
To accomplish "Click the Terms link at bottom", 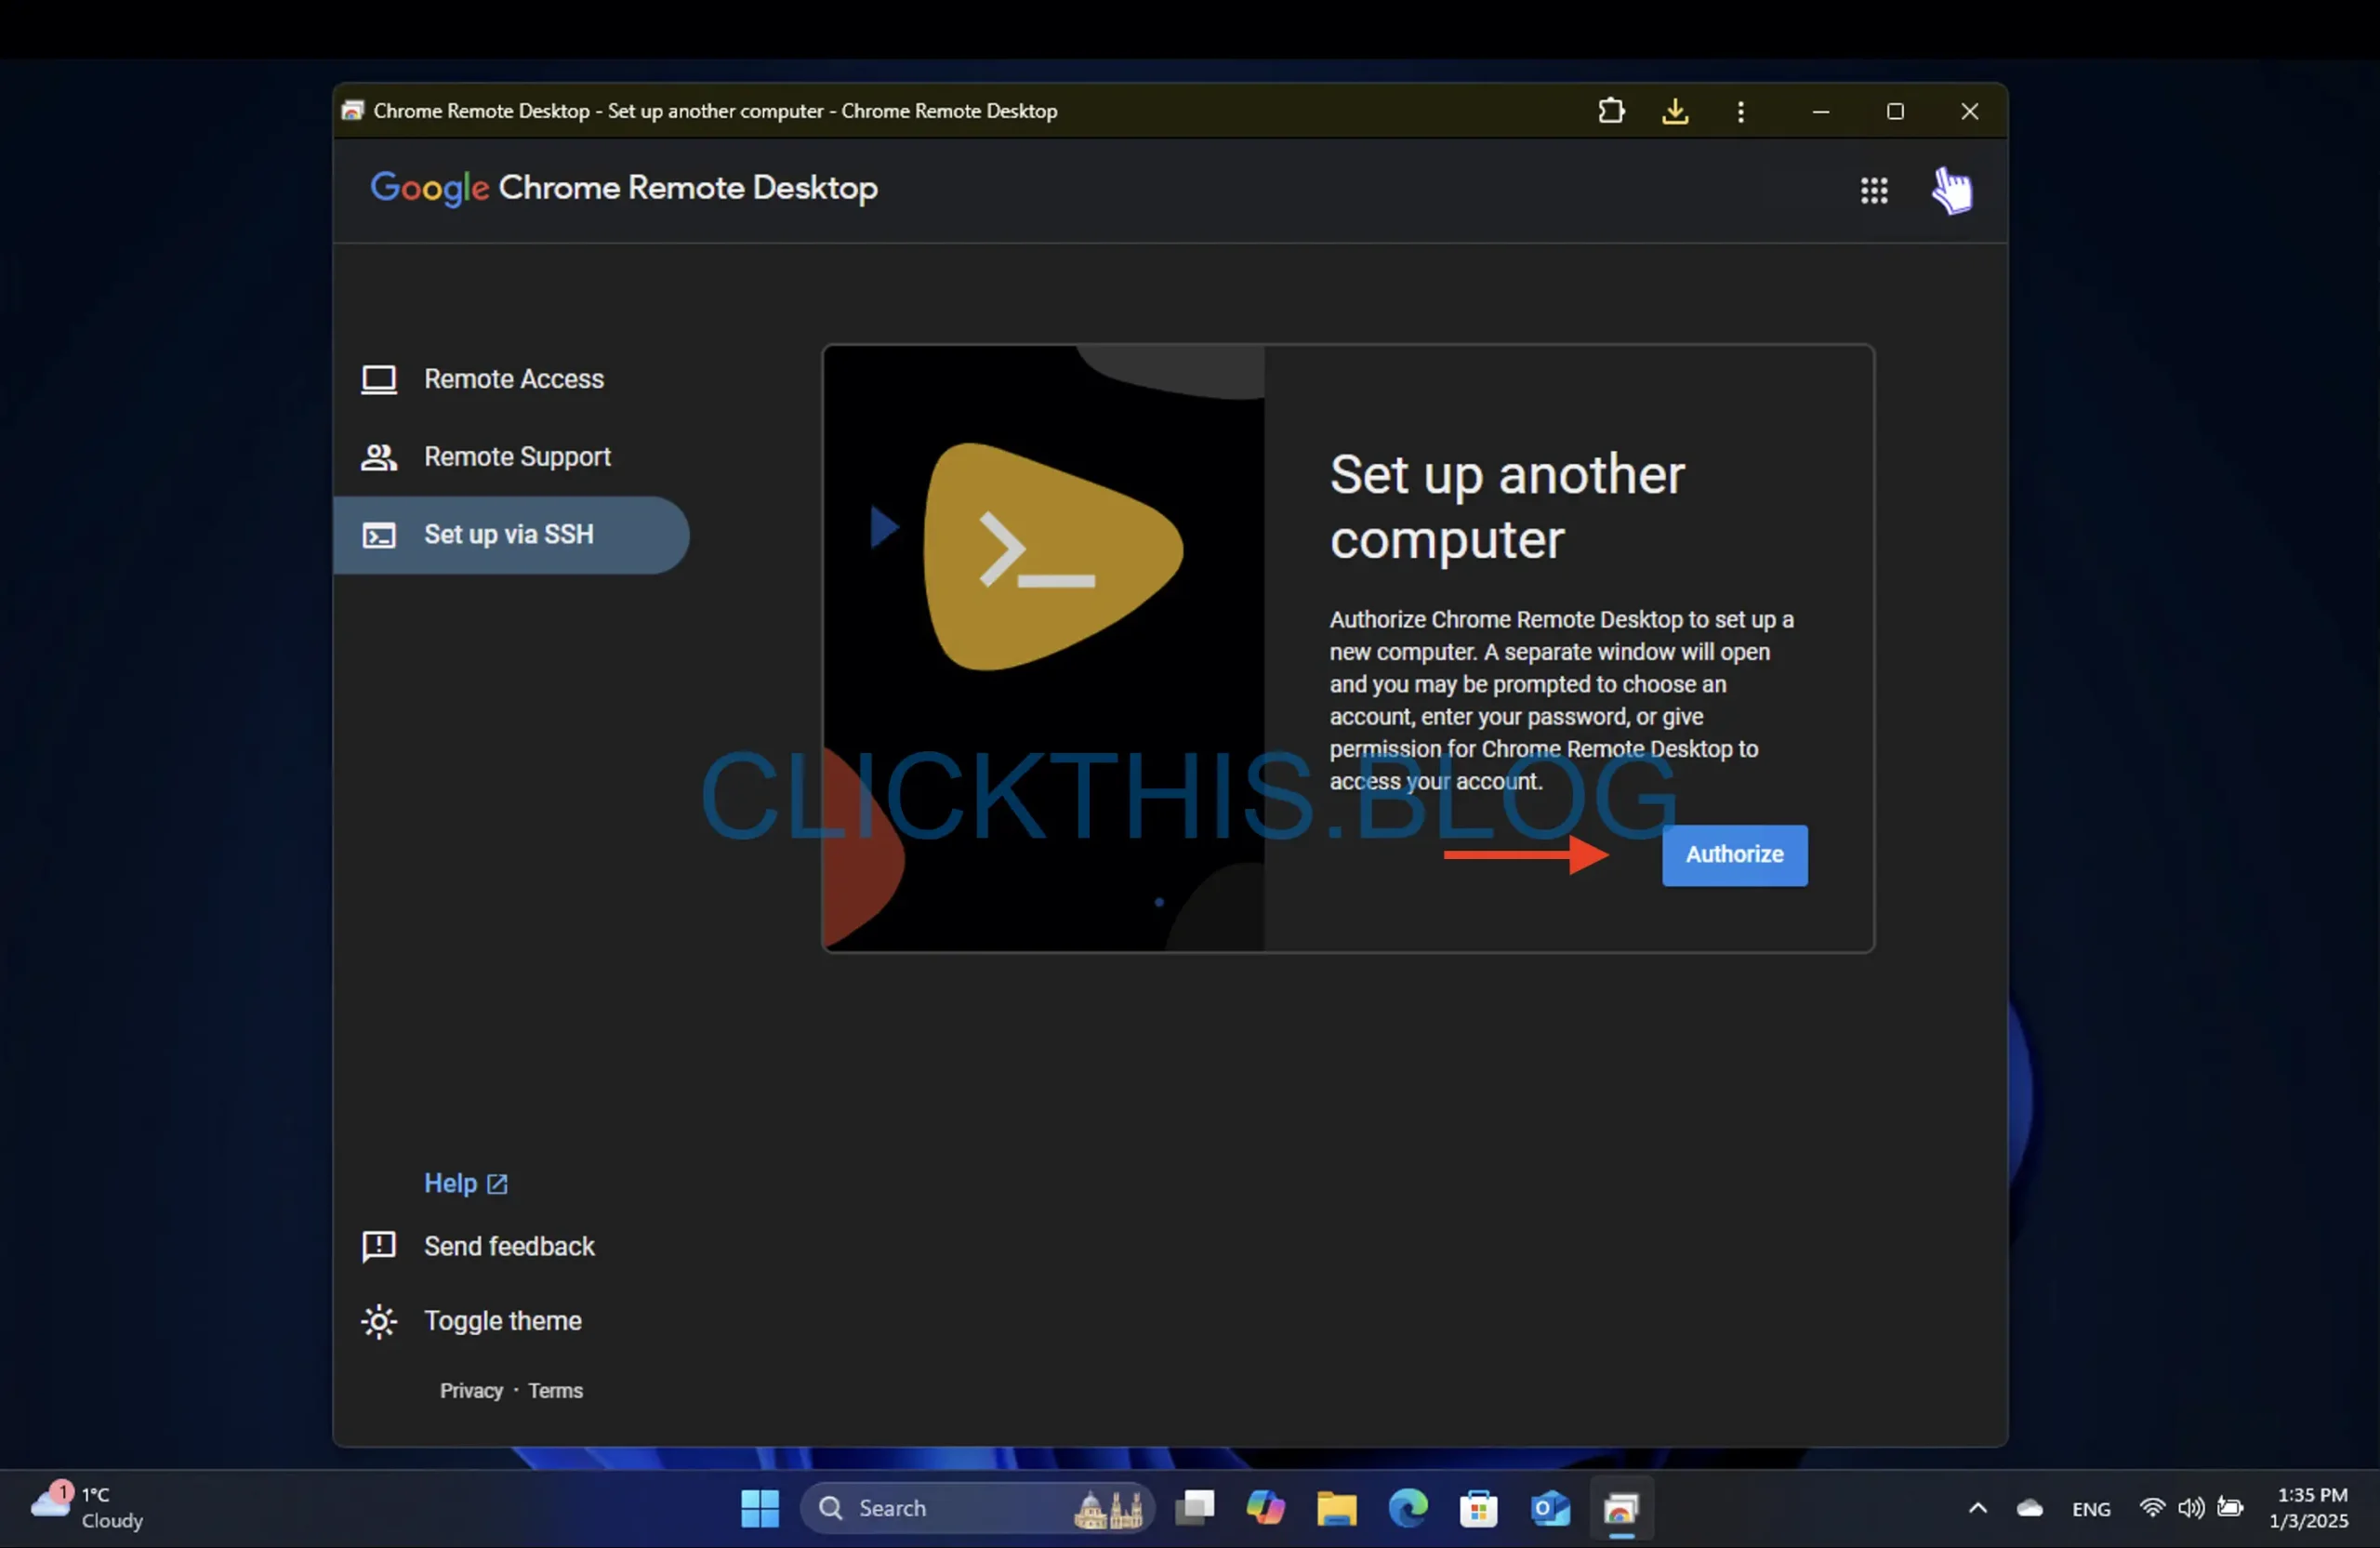I will 555,1390.
